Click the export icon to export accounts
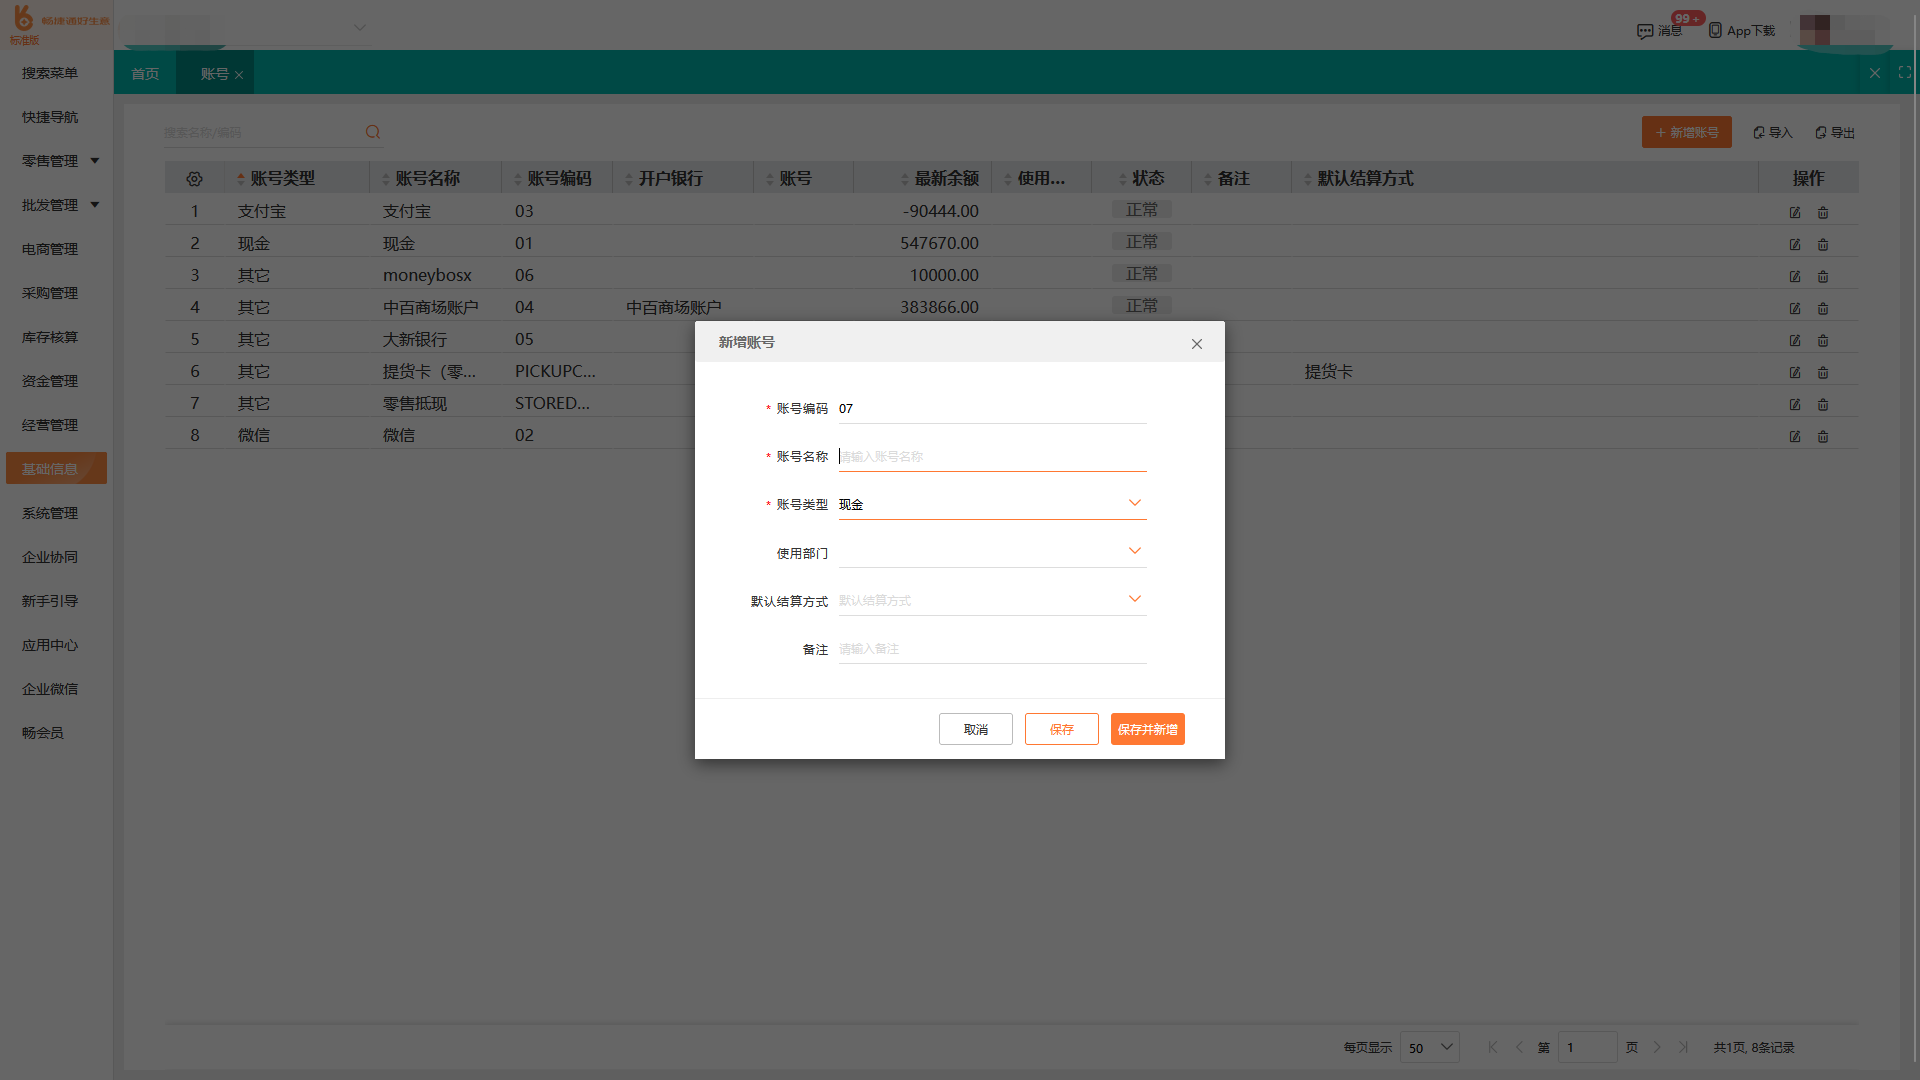Image resolution: width=1920 pixels, height=1080 pixels. point(1837,132)
